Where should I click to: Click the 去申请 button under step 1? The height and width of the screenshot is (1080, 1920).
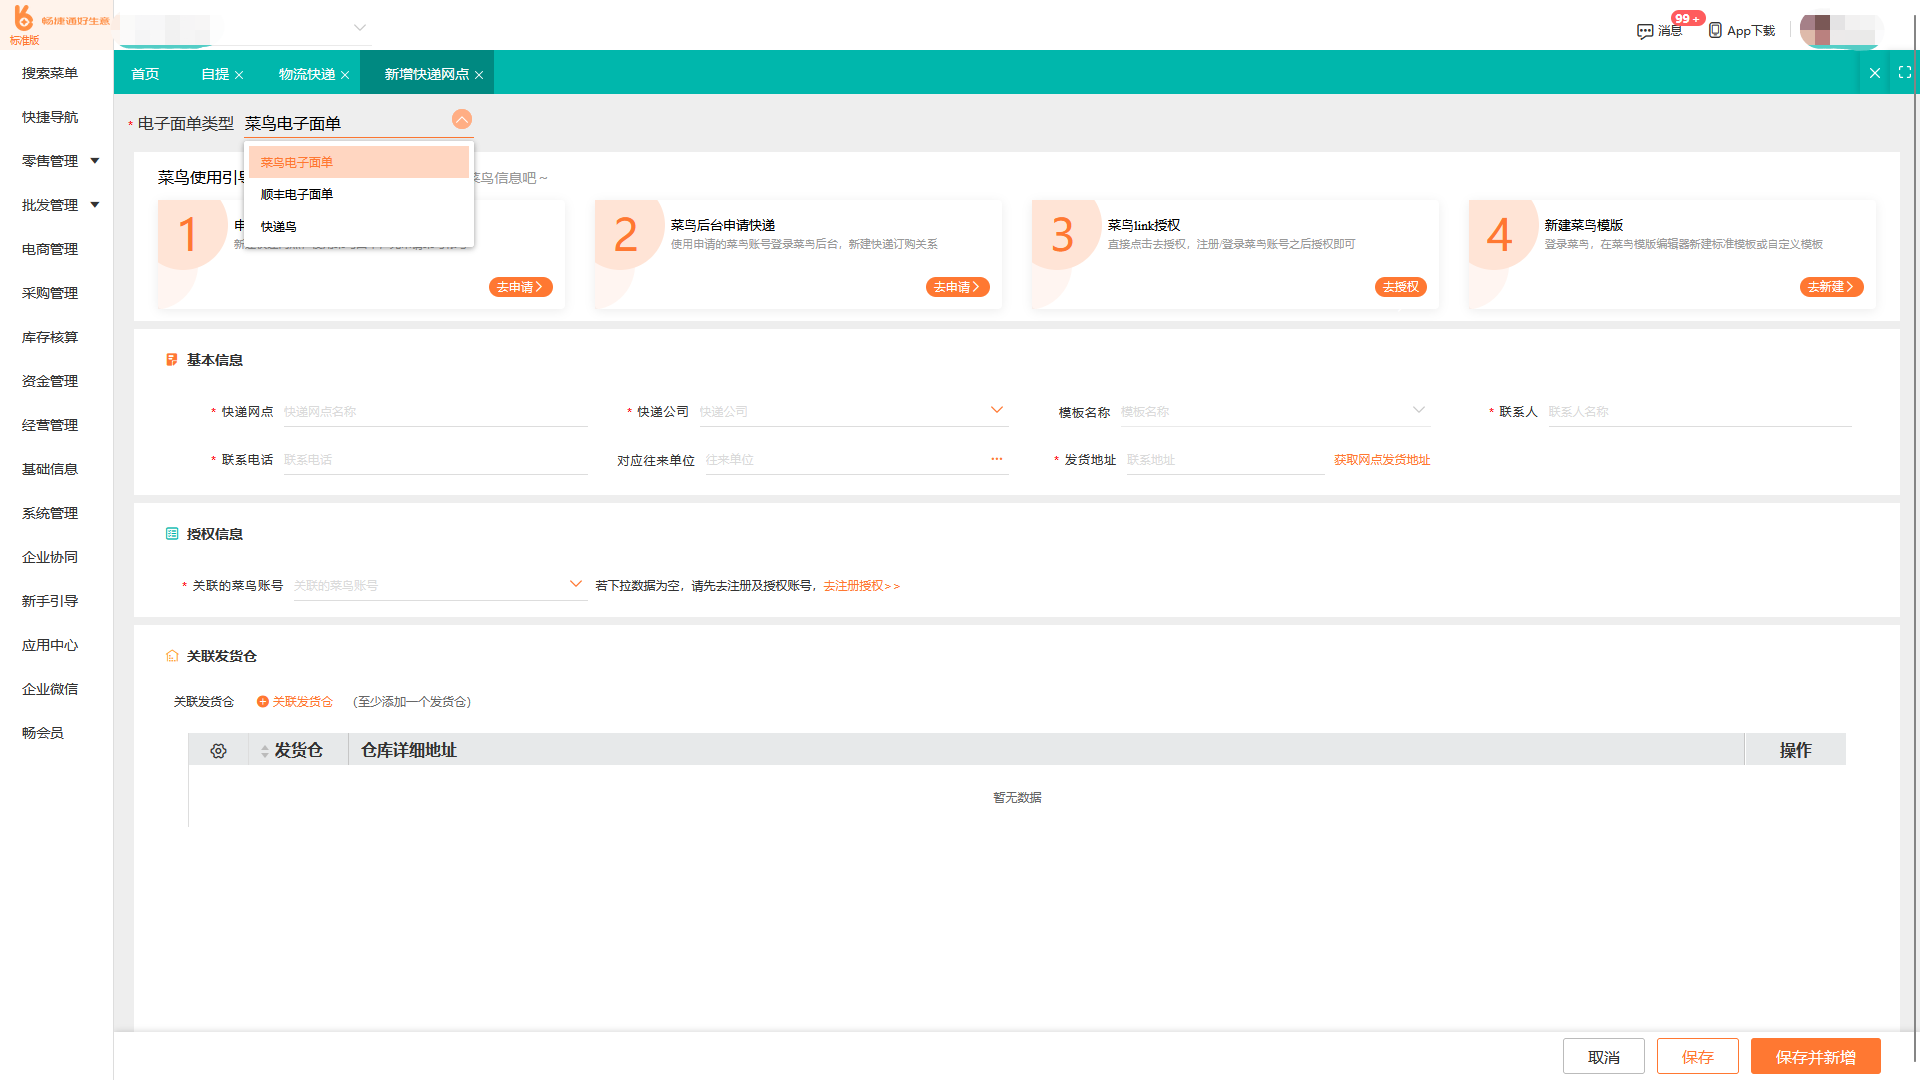click(520, 285)
